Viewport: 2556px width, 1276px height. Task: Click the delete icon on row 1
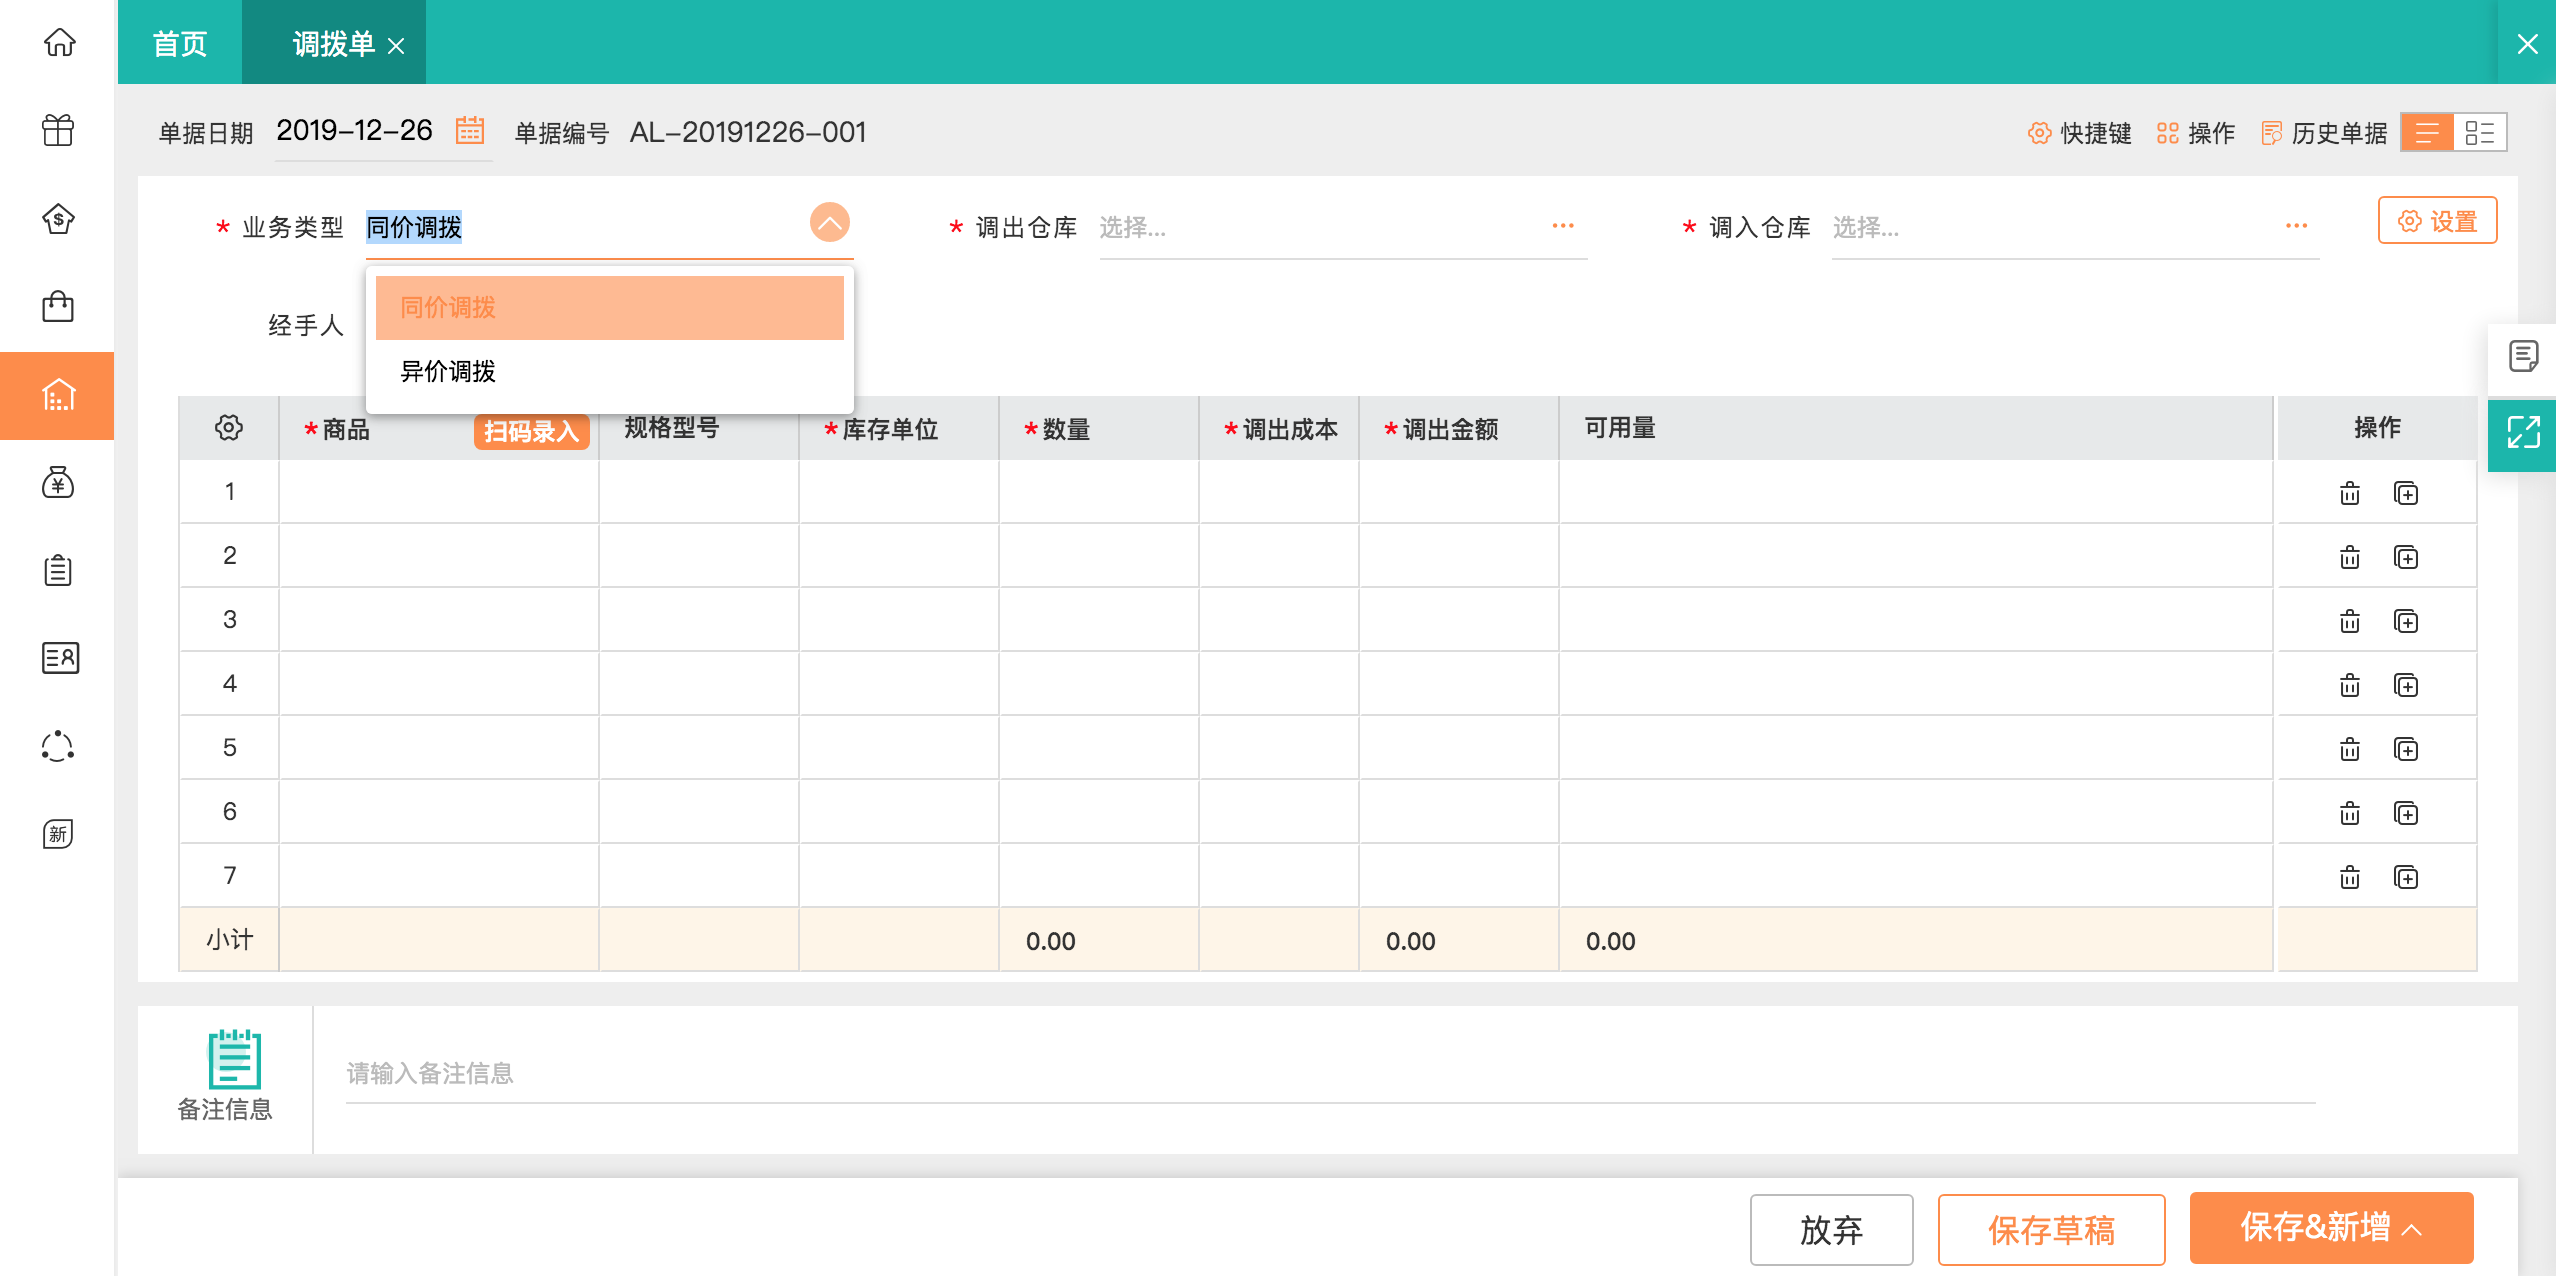click(2349, 492)
